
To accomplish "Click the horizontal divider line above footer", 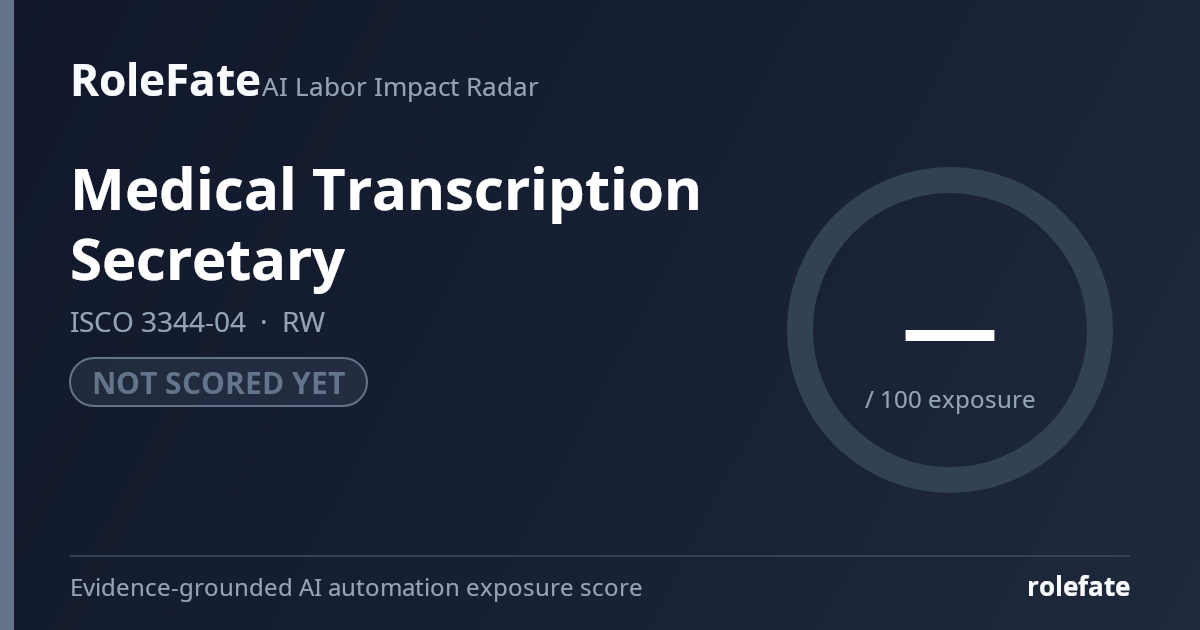I will [x=600, y=555].
